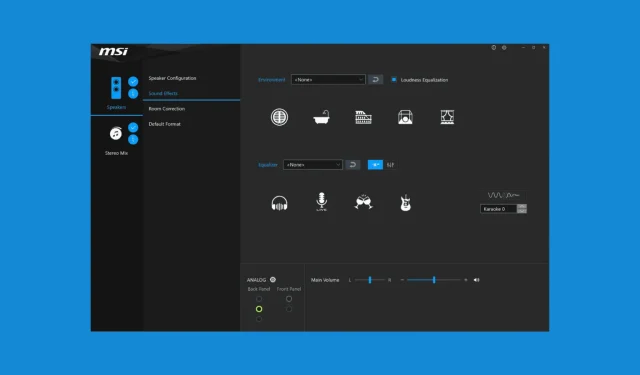Reset the Equalizer selection
Image resolution: width=640 pixels, height=375 pixels.
pyautogui.click(x=353, y=165)
